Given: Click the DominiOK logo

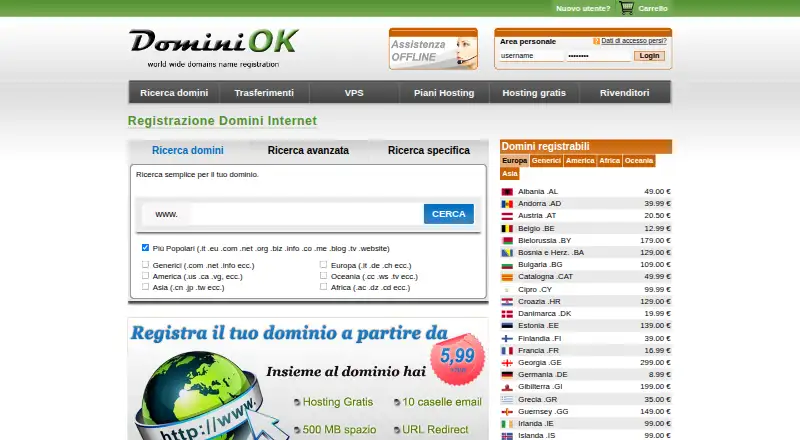Looking at the screenshot, I should coord(213,47).
